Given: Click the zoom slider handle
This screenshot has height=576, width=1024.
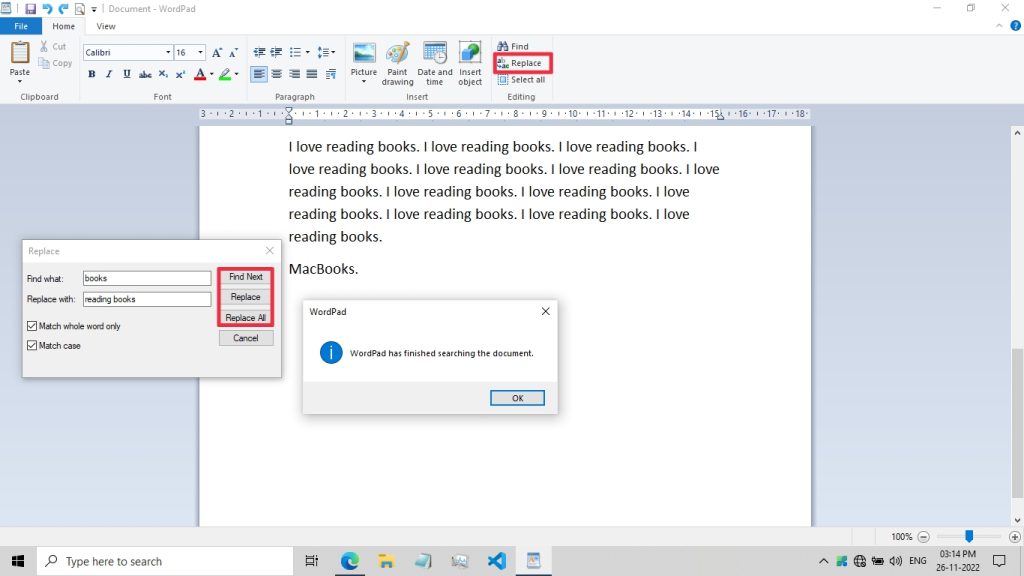Looking at the screenshot, I should [x=969, y=536].
